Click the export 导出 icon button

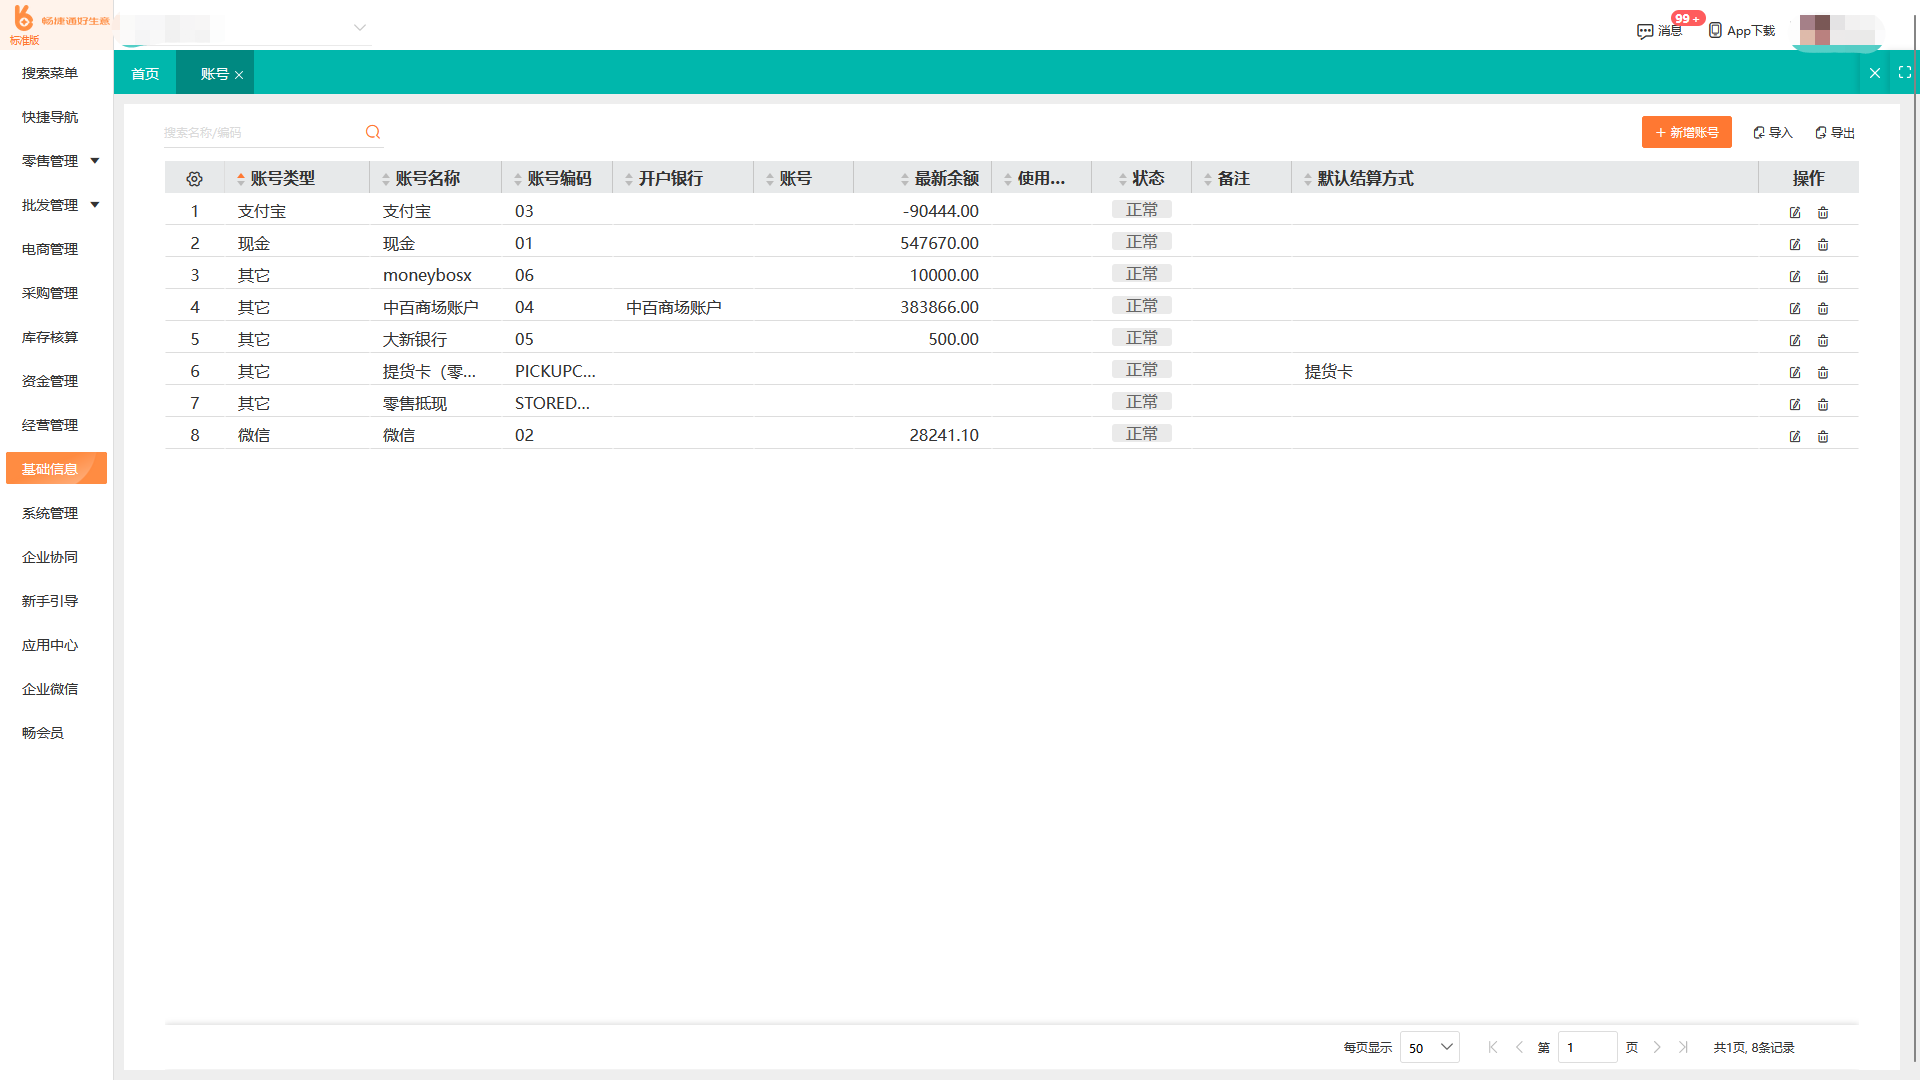1837,132
